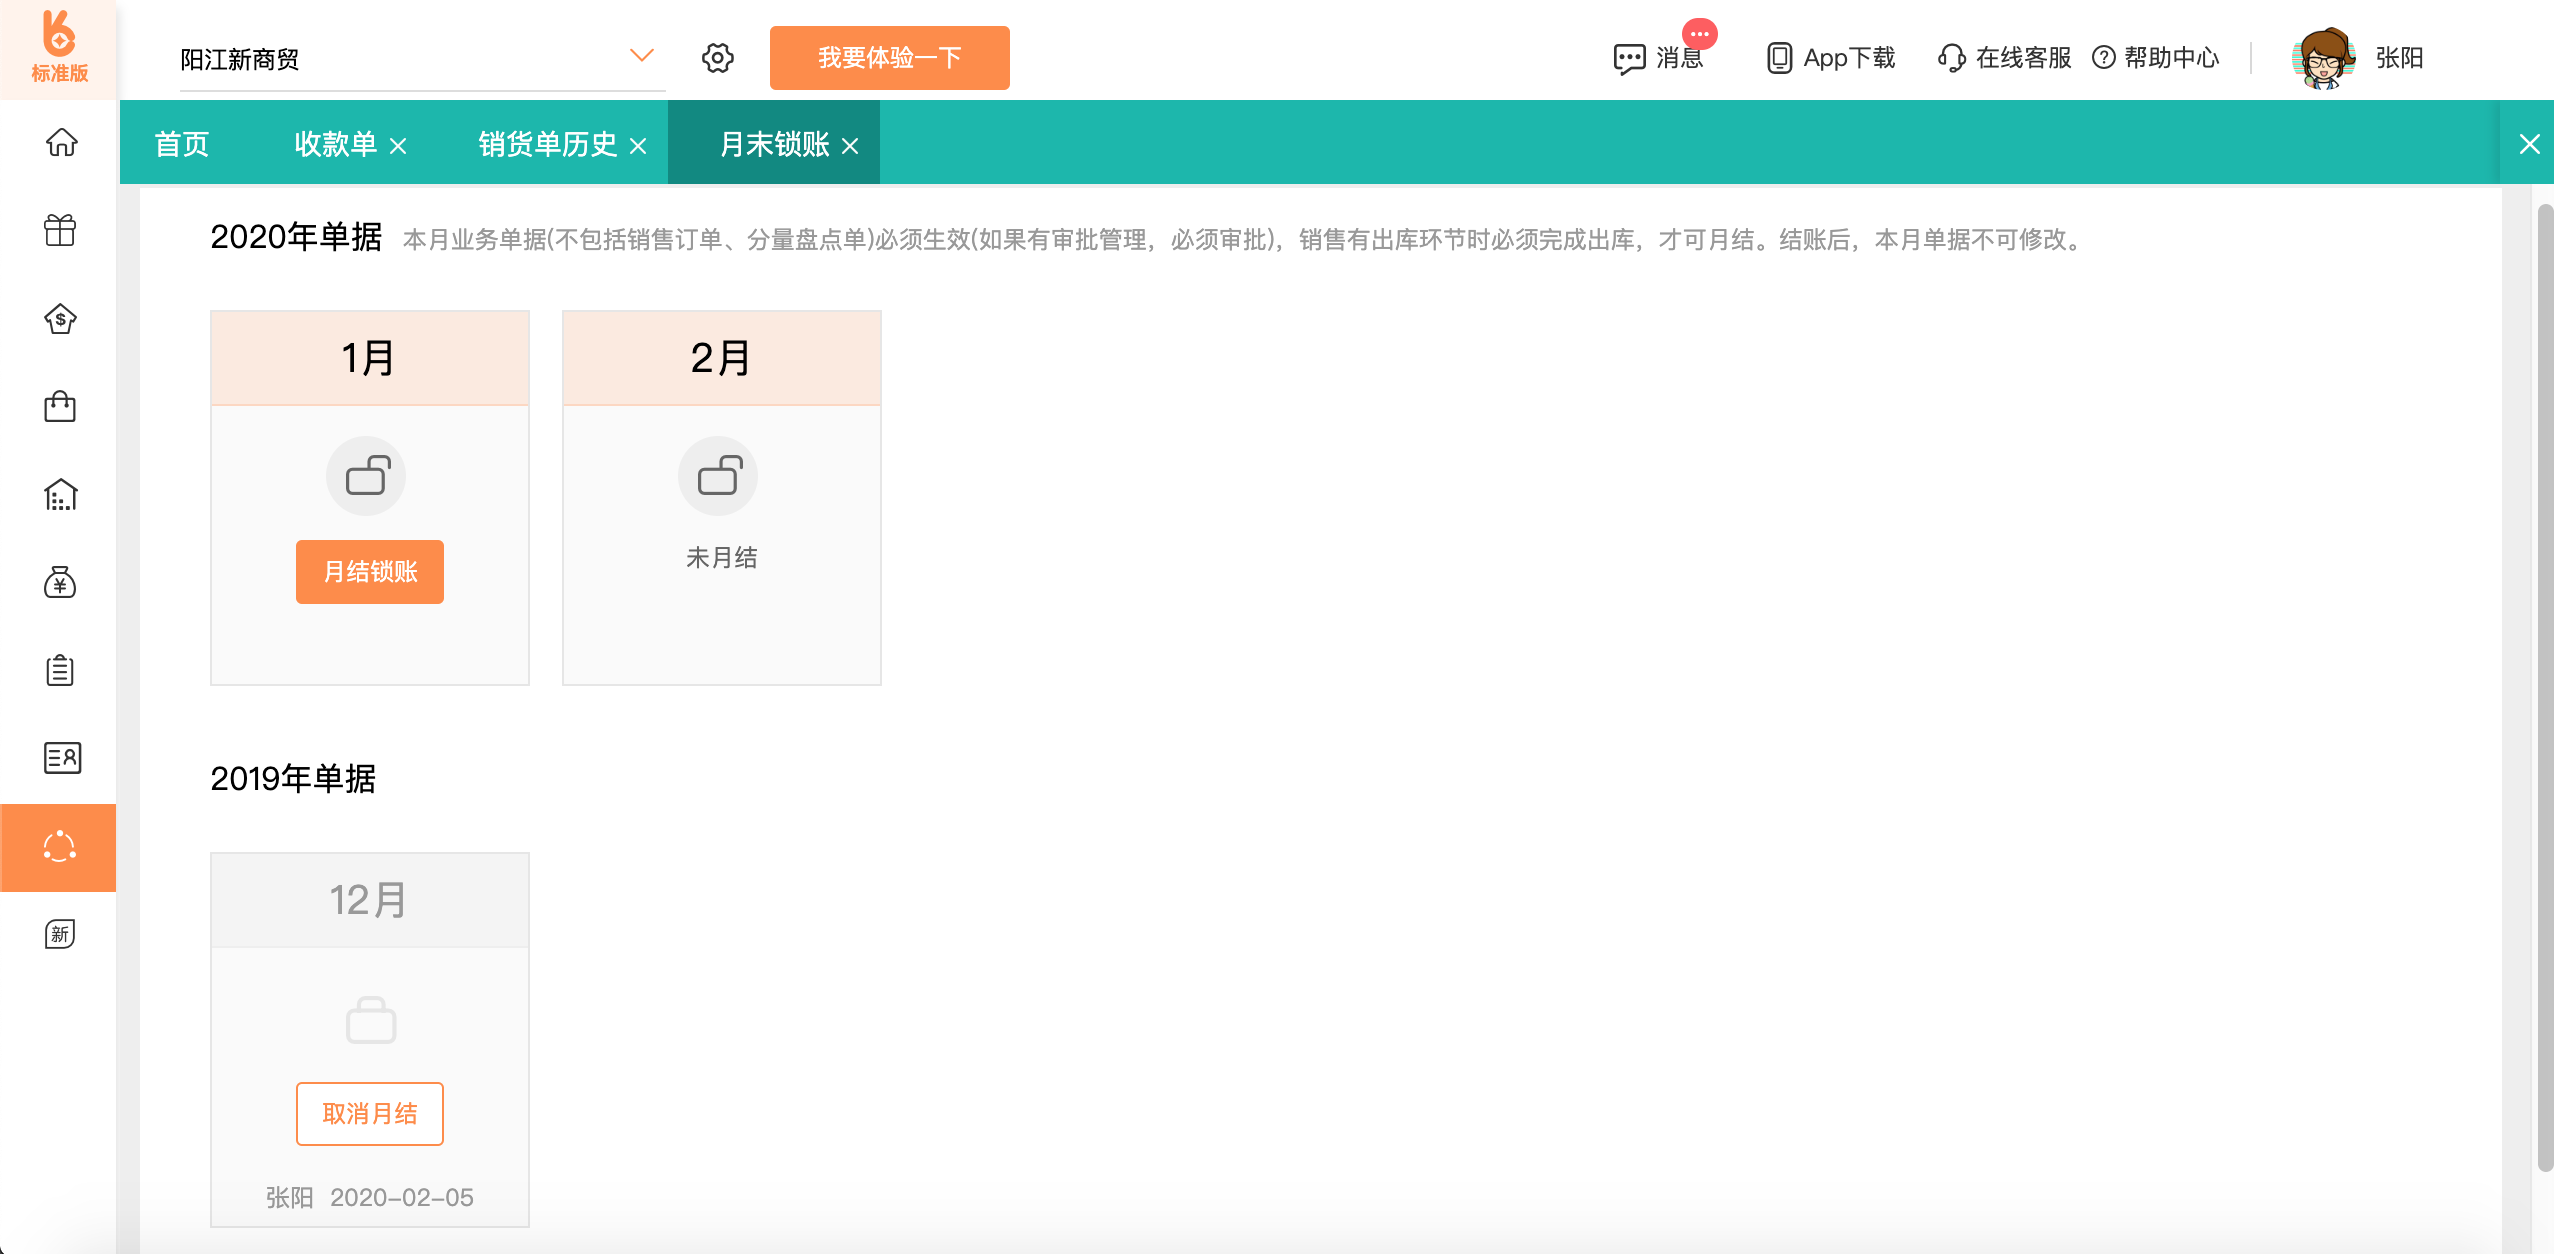The height and width of the screenshot is (1254, 2554).
Task: Open the store/shop sidebar icon
Action: [60, 406]
